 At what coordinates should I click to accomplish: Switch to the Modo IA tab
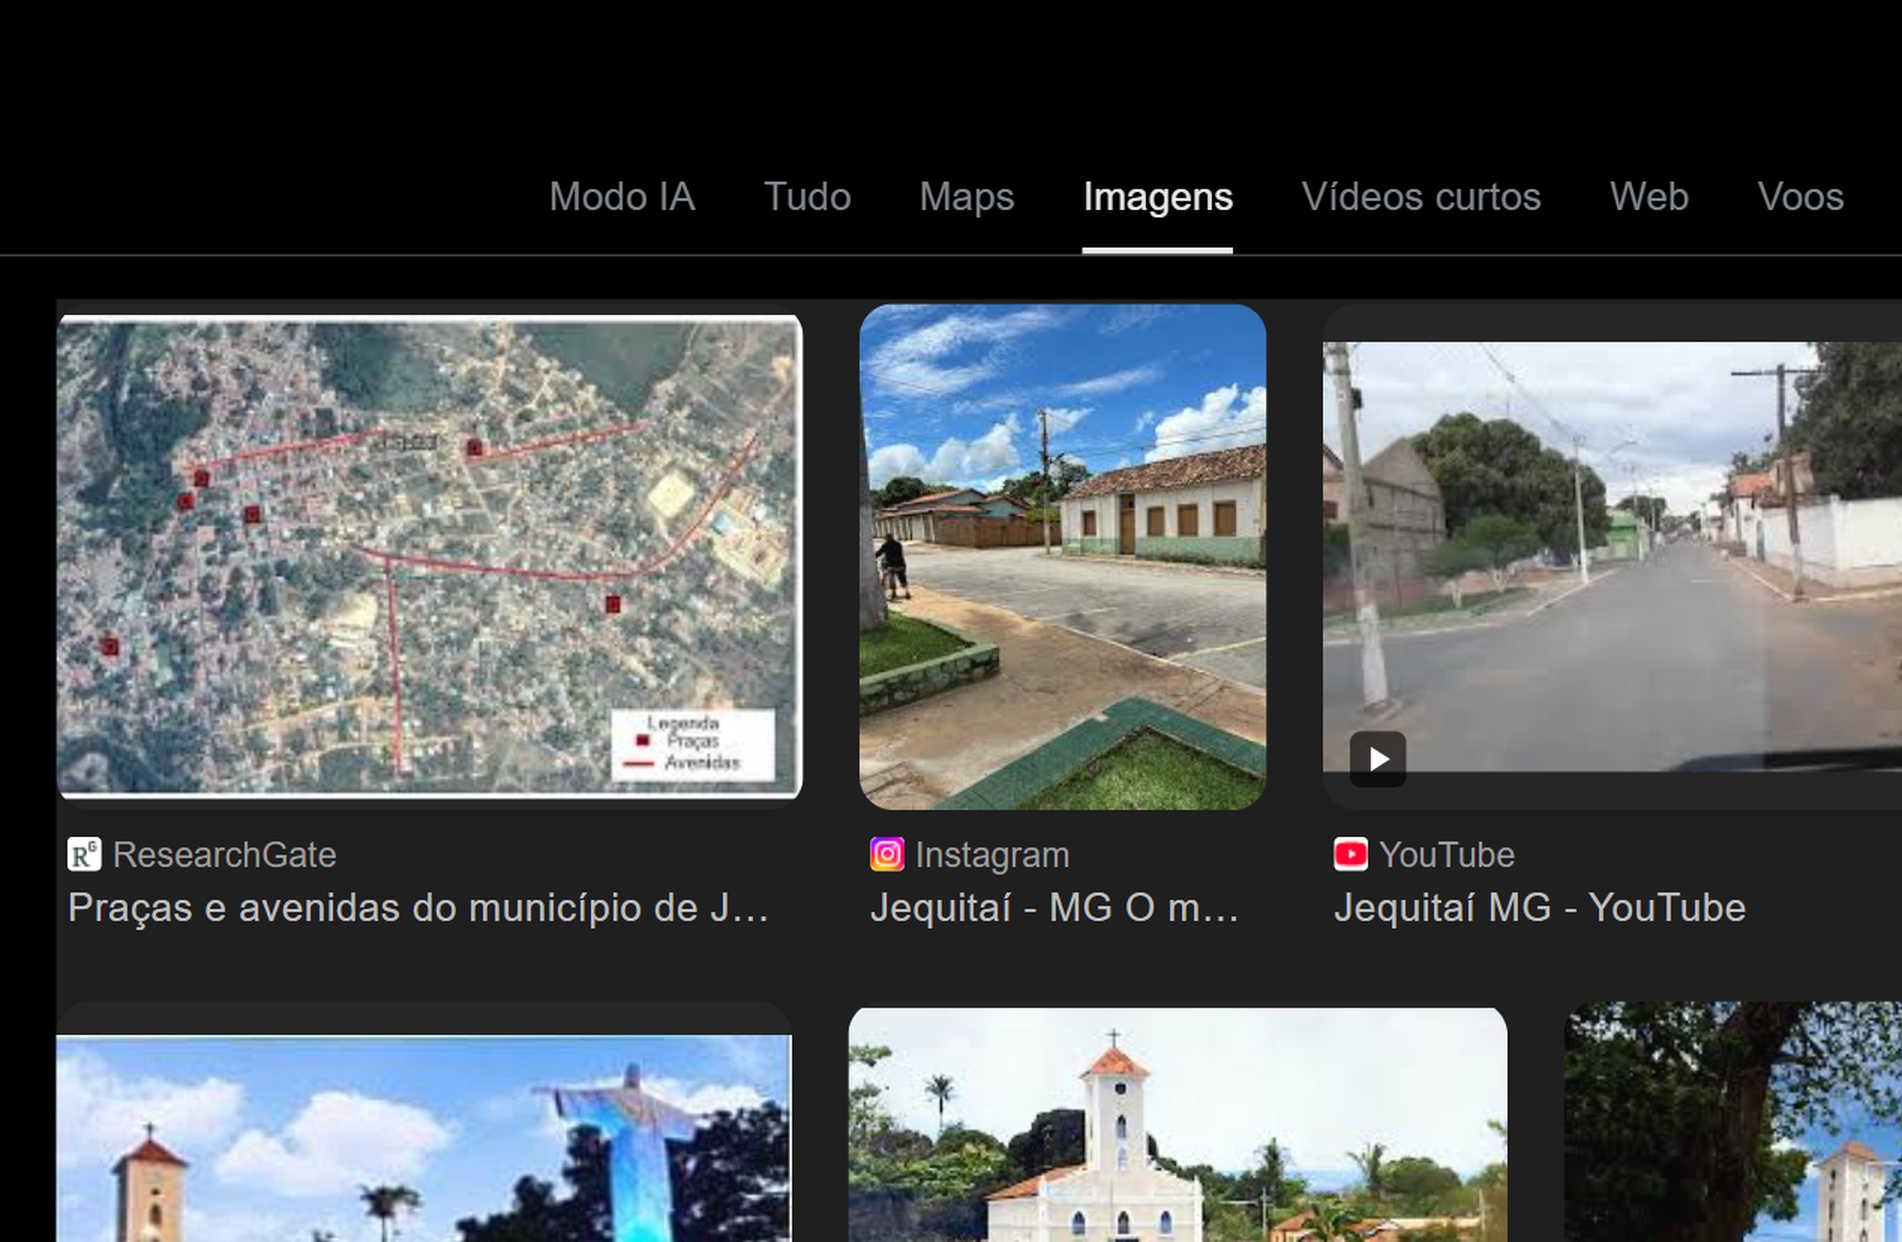point(621,197)
